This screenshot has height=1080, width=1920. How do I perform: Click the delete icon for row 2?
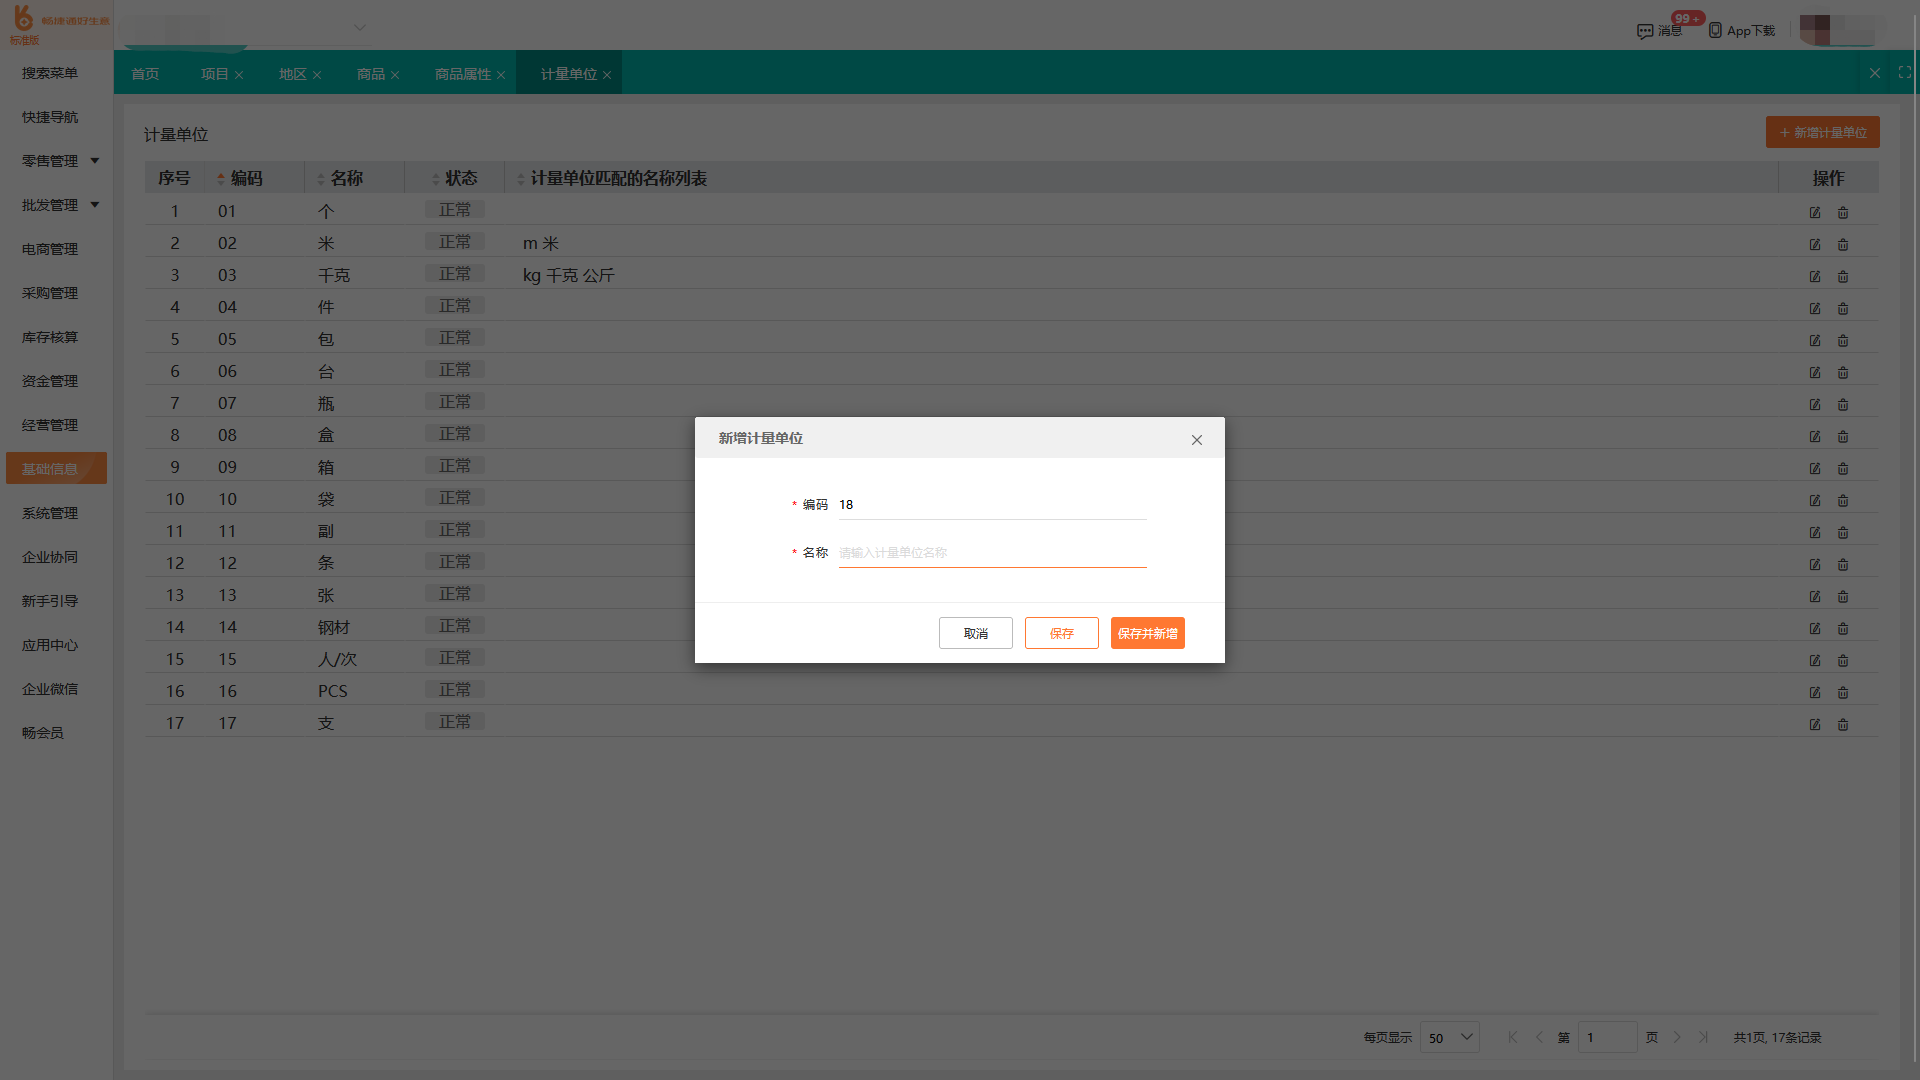pyautogui.click(x=1844, y=244)
